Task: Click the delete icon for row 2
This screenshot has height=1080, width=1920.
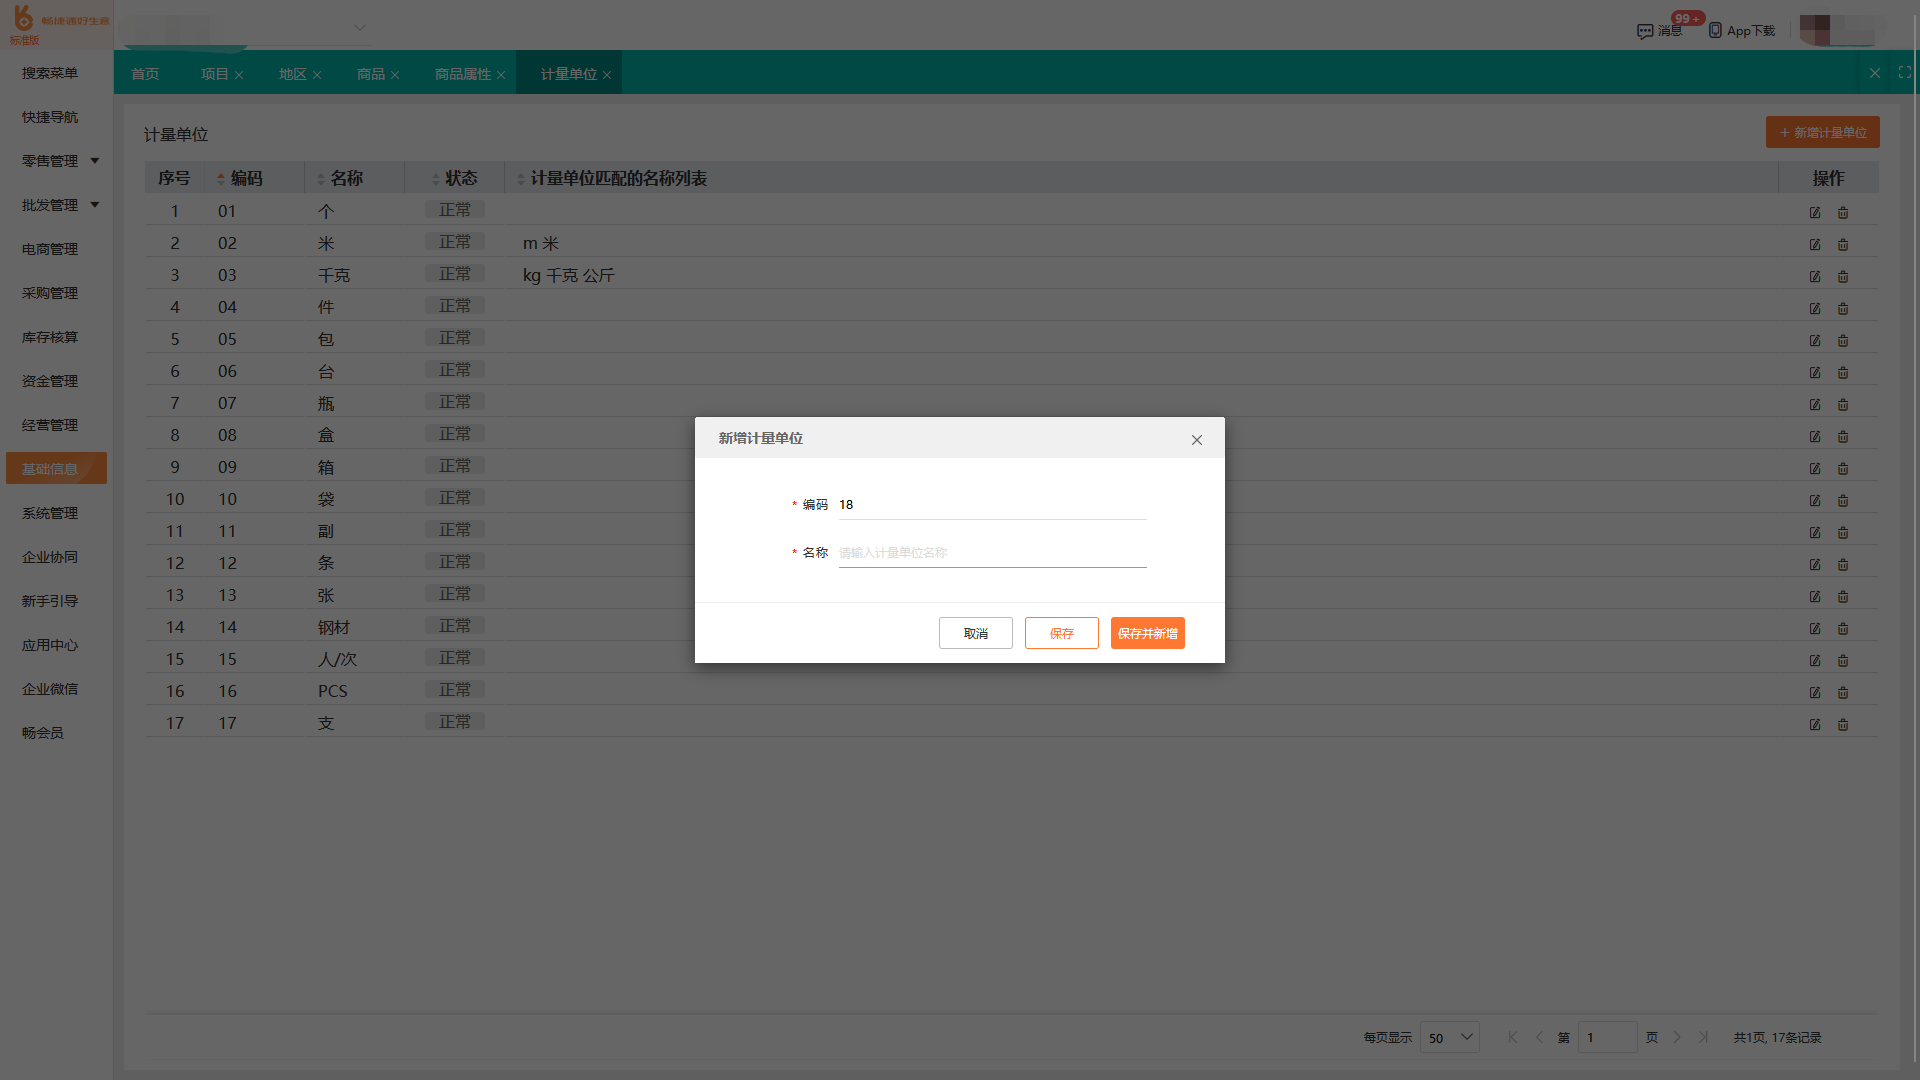Action: tap(1844, 244)
